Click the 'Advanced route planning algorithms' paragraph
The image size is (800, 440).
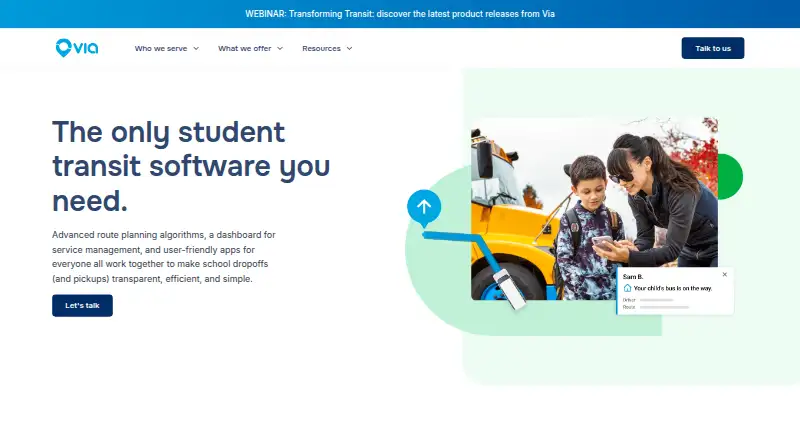tap(164, 257)
